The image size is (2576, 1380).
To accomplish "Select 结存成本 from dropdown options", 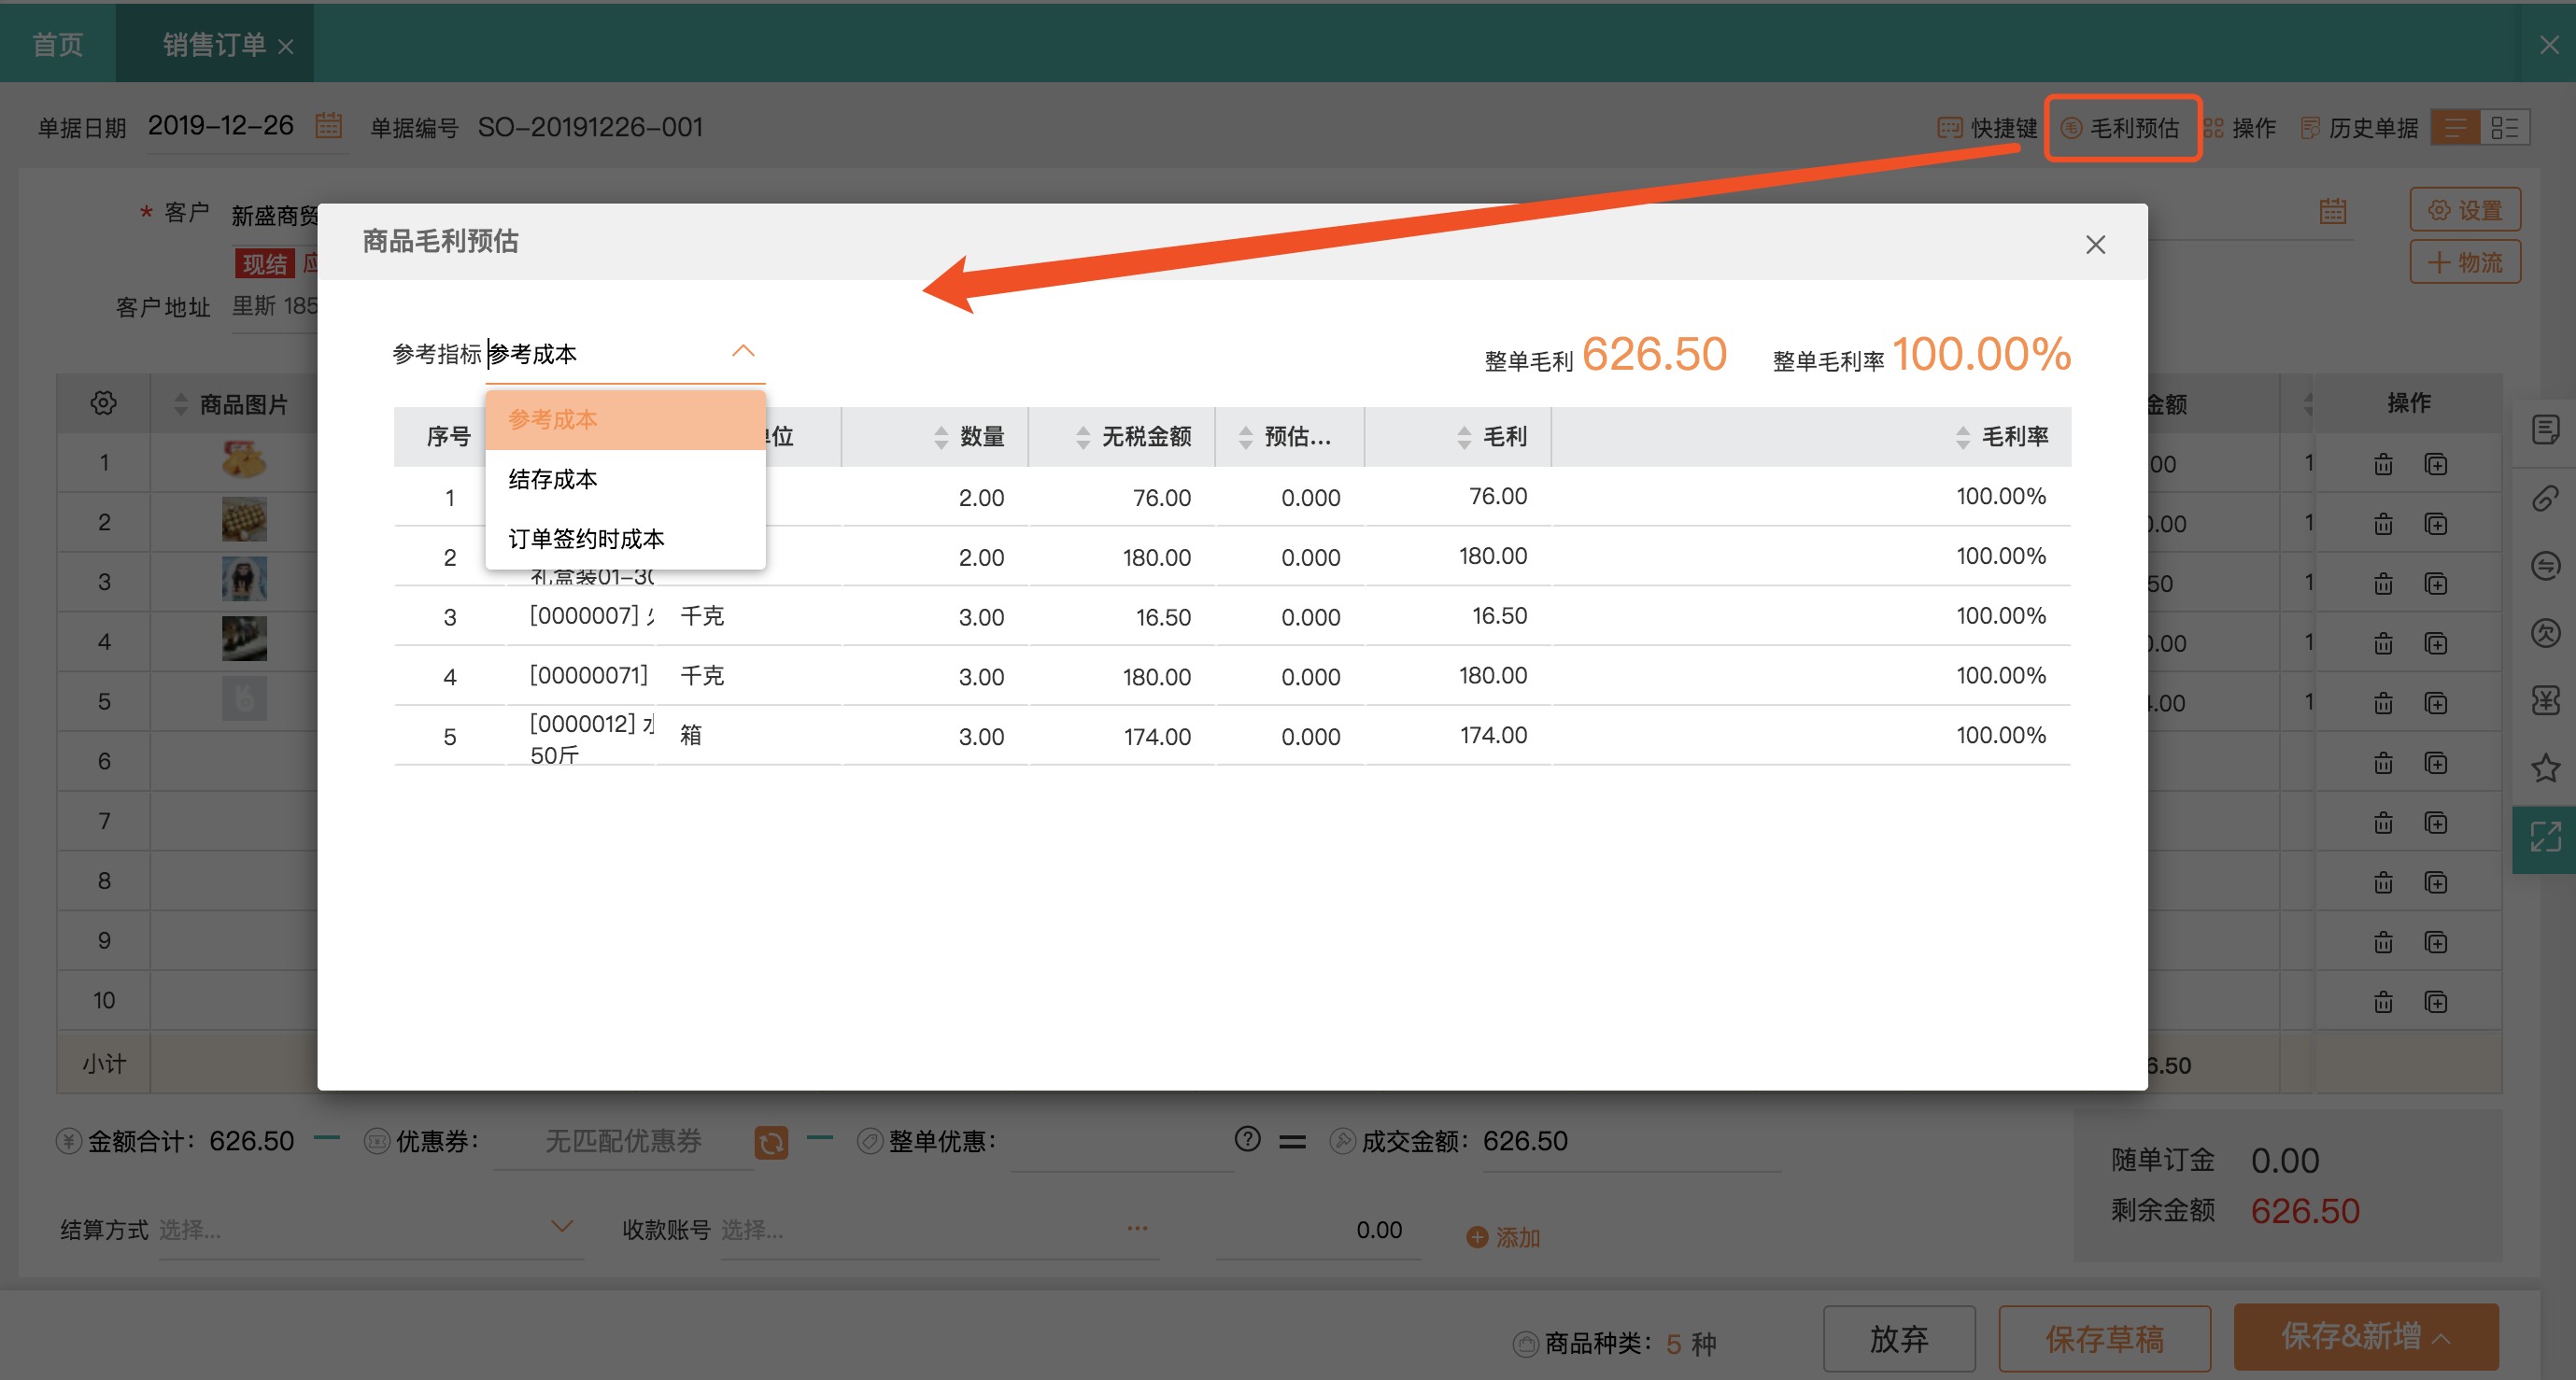I will click(554, 477).
